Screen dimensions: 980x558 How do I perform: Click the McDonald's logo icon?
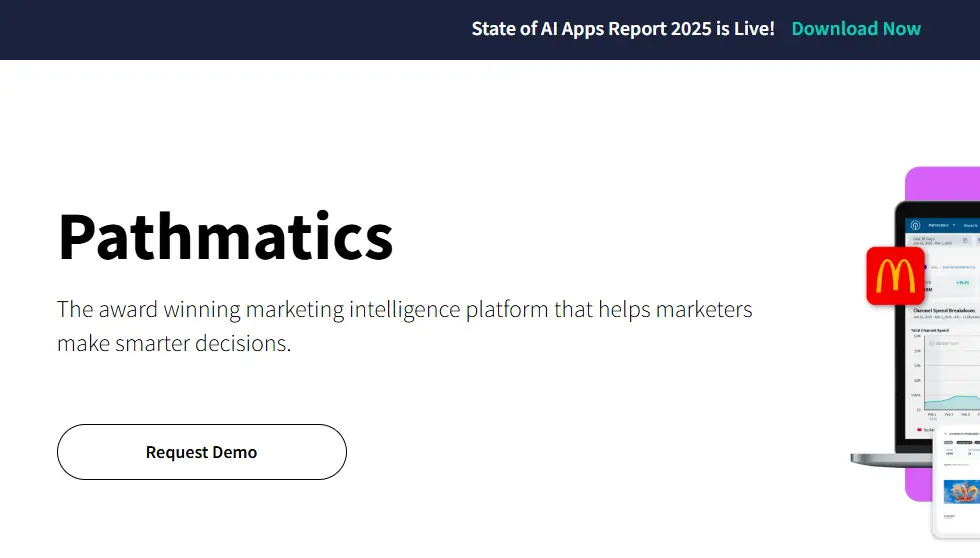click(895, 275)
